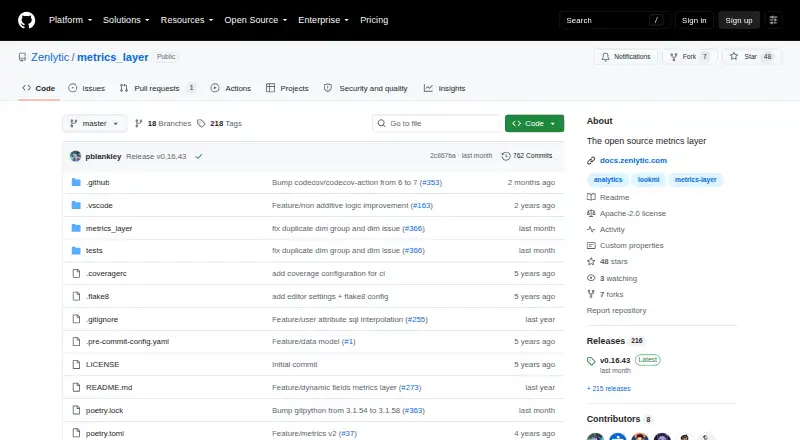This screenshot has width=800, height=440.
Task: Open the LICENSE file
Action: [103, 364]
